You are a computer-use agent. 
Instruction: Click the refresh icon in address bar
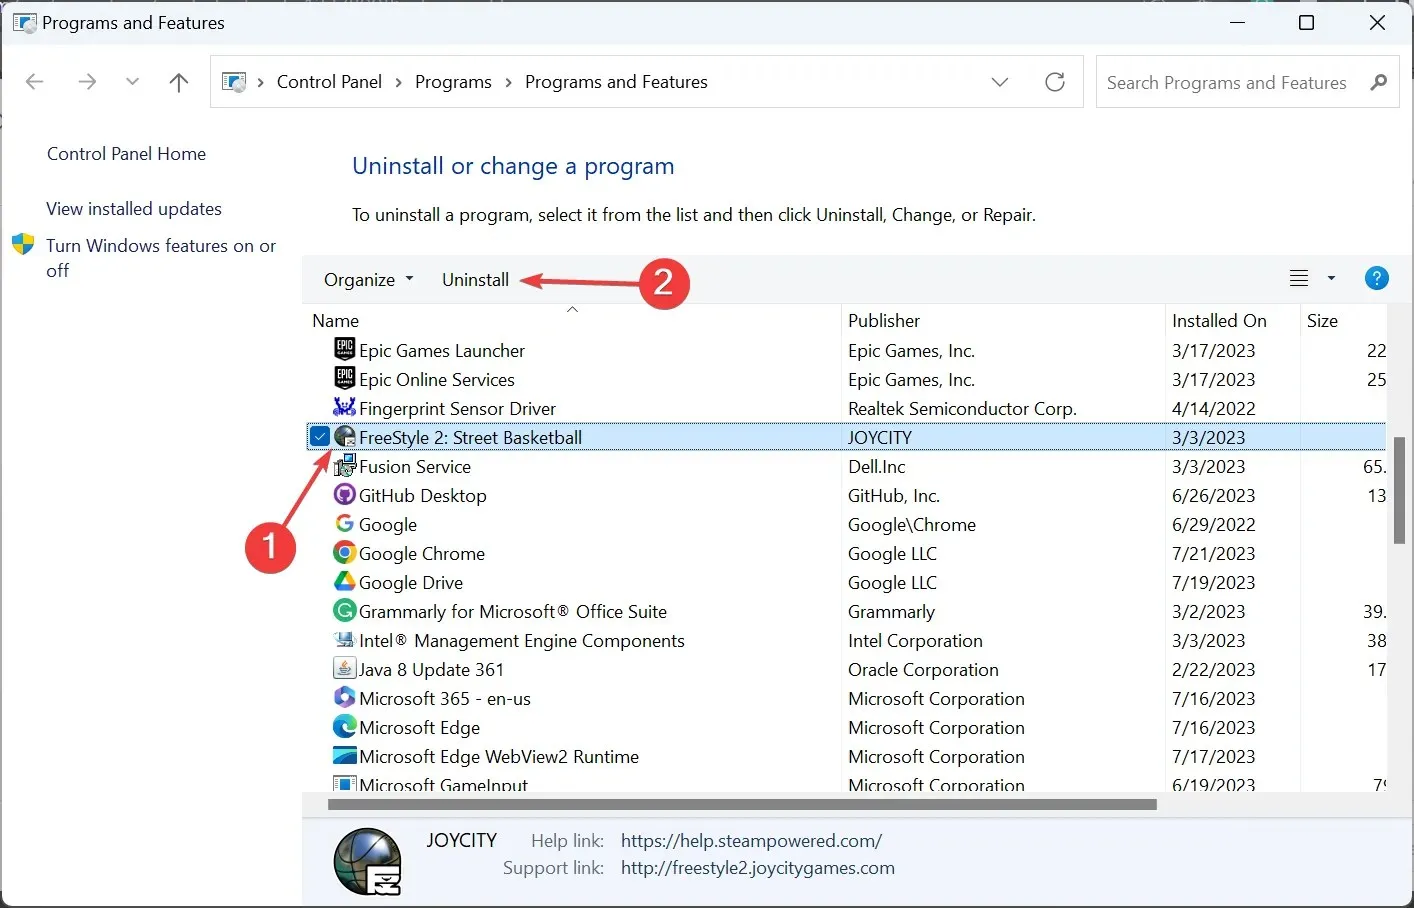point(1055,82)
